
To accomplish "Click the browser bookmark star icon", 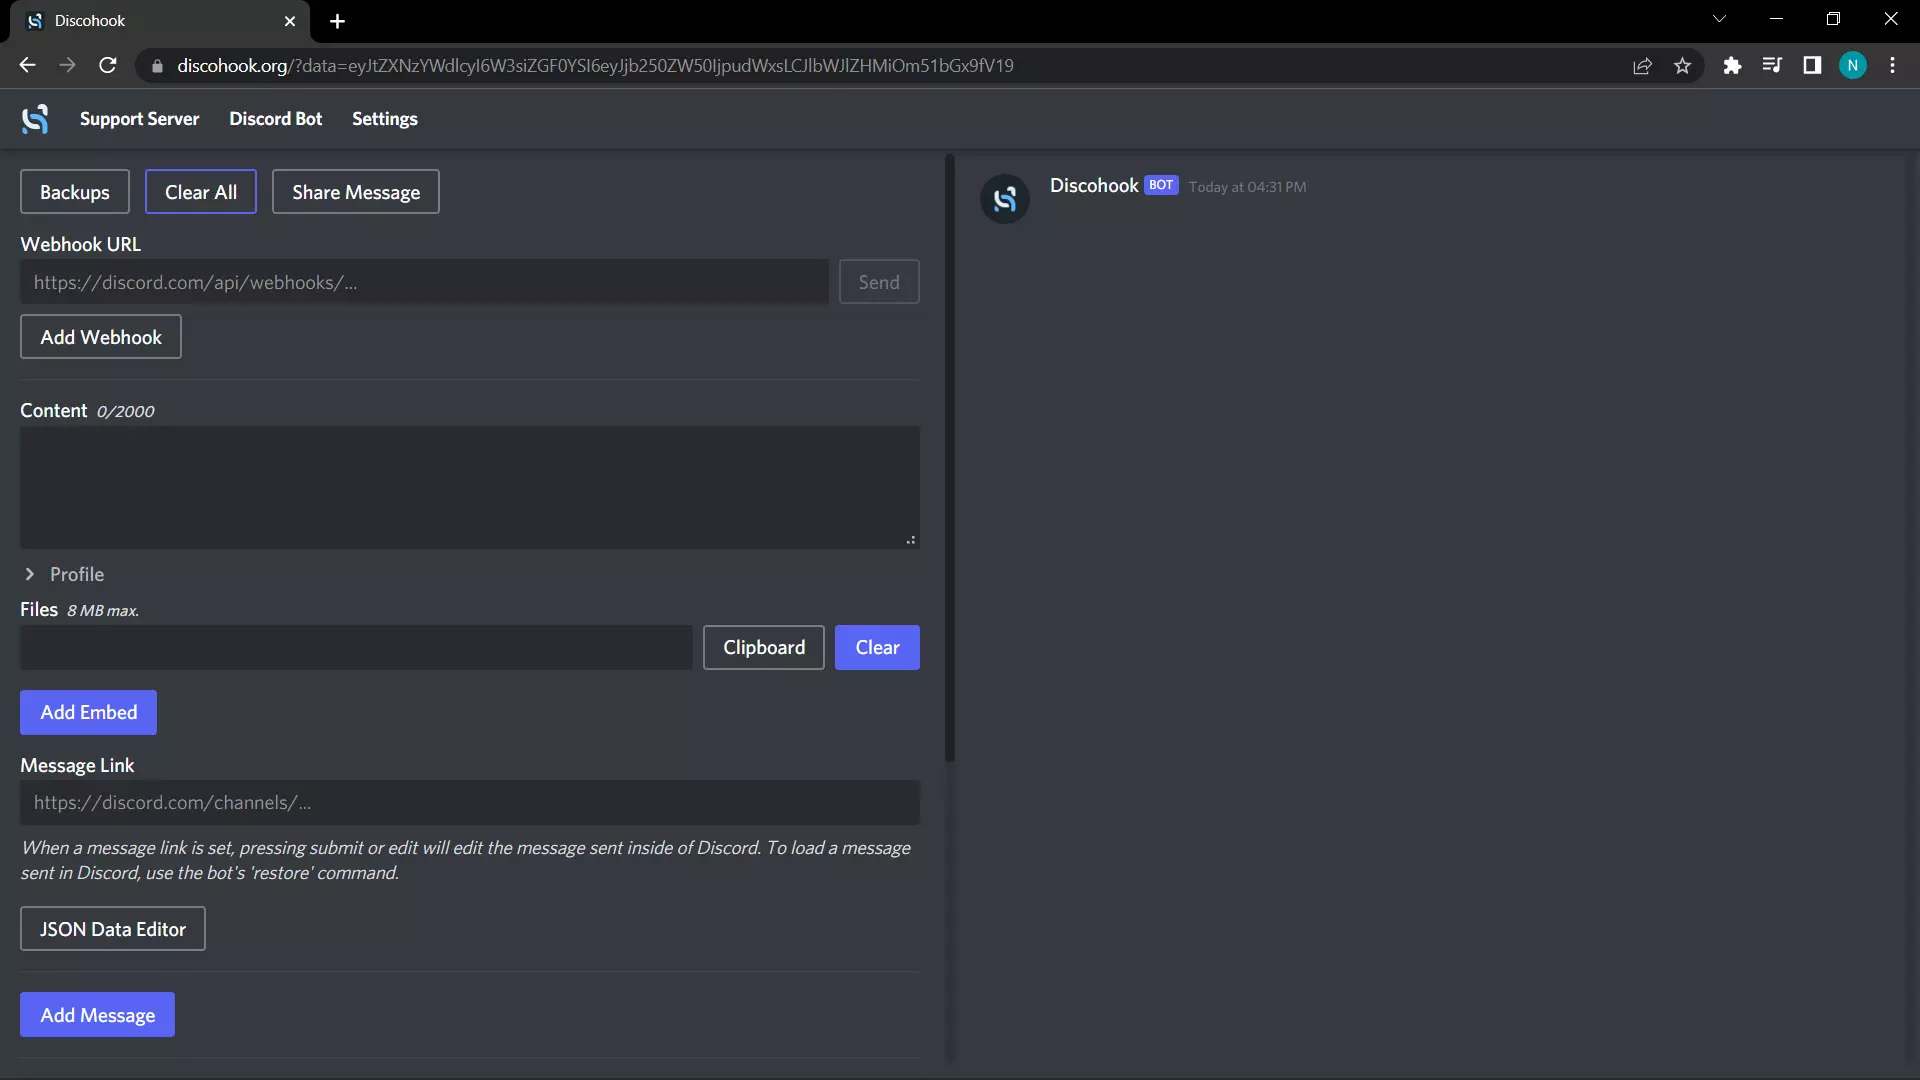I will (1685, 65).
